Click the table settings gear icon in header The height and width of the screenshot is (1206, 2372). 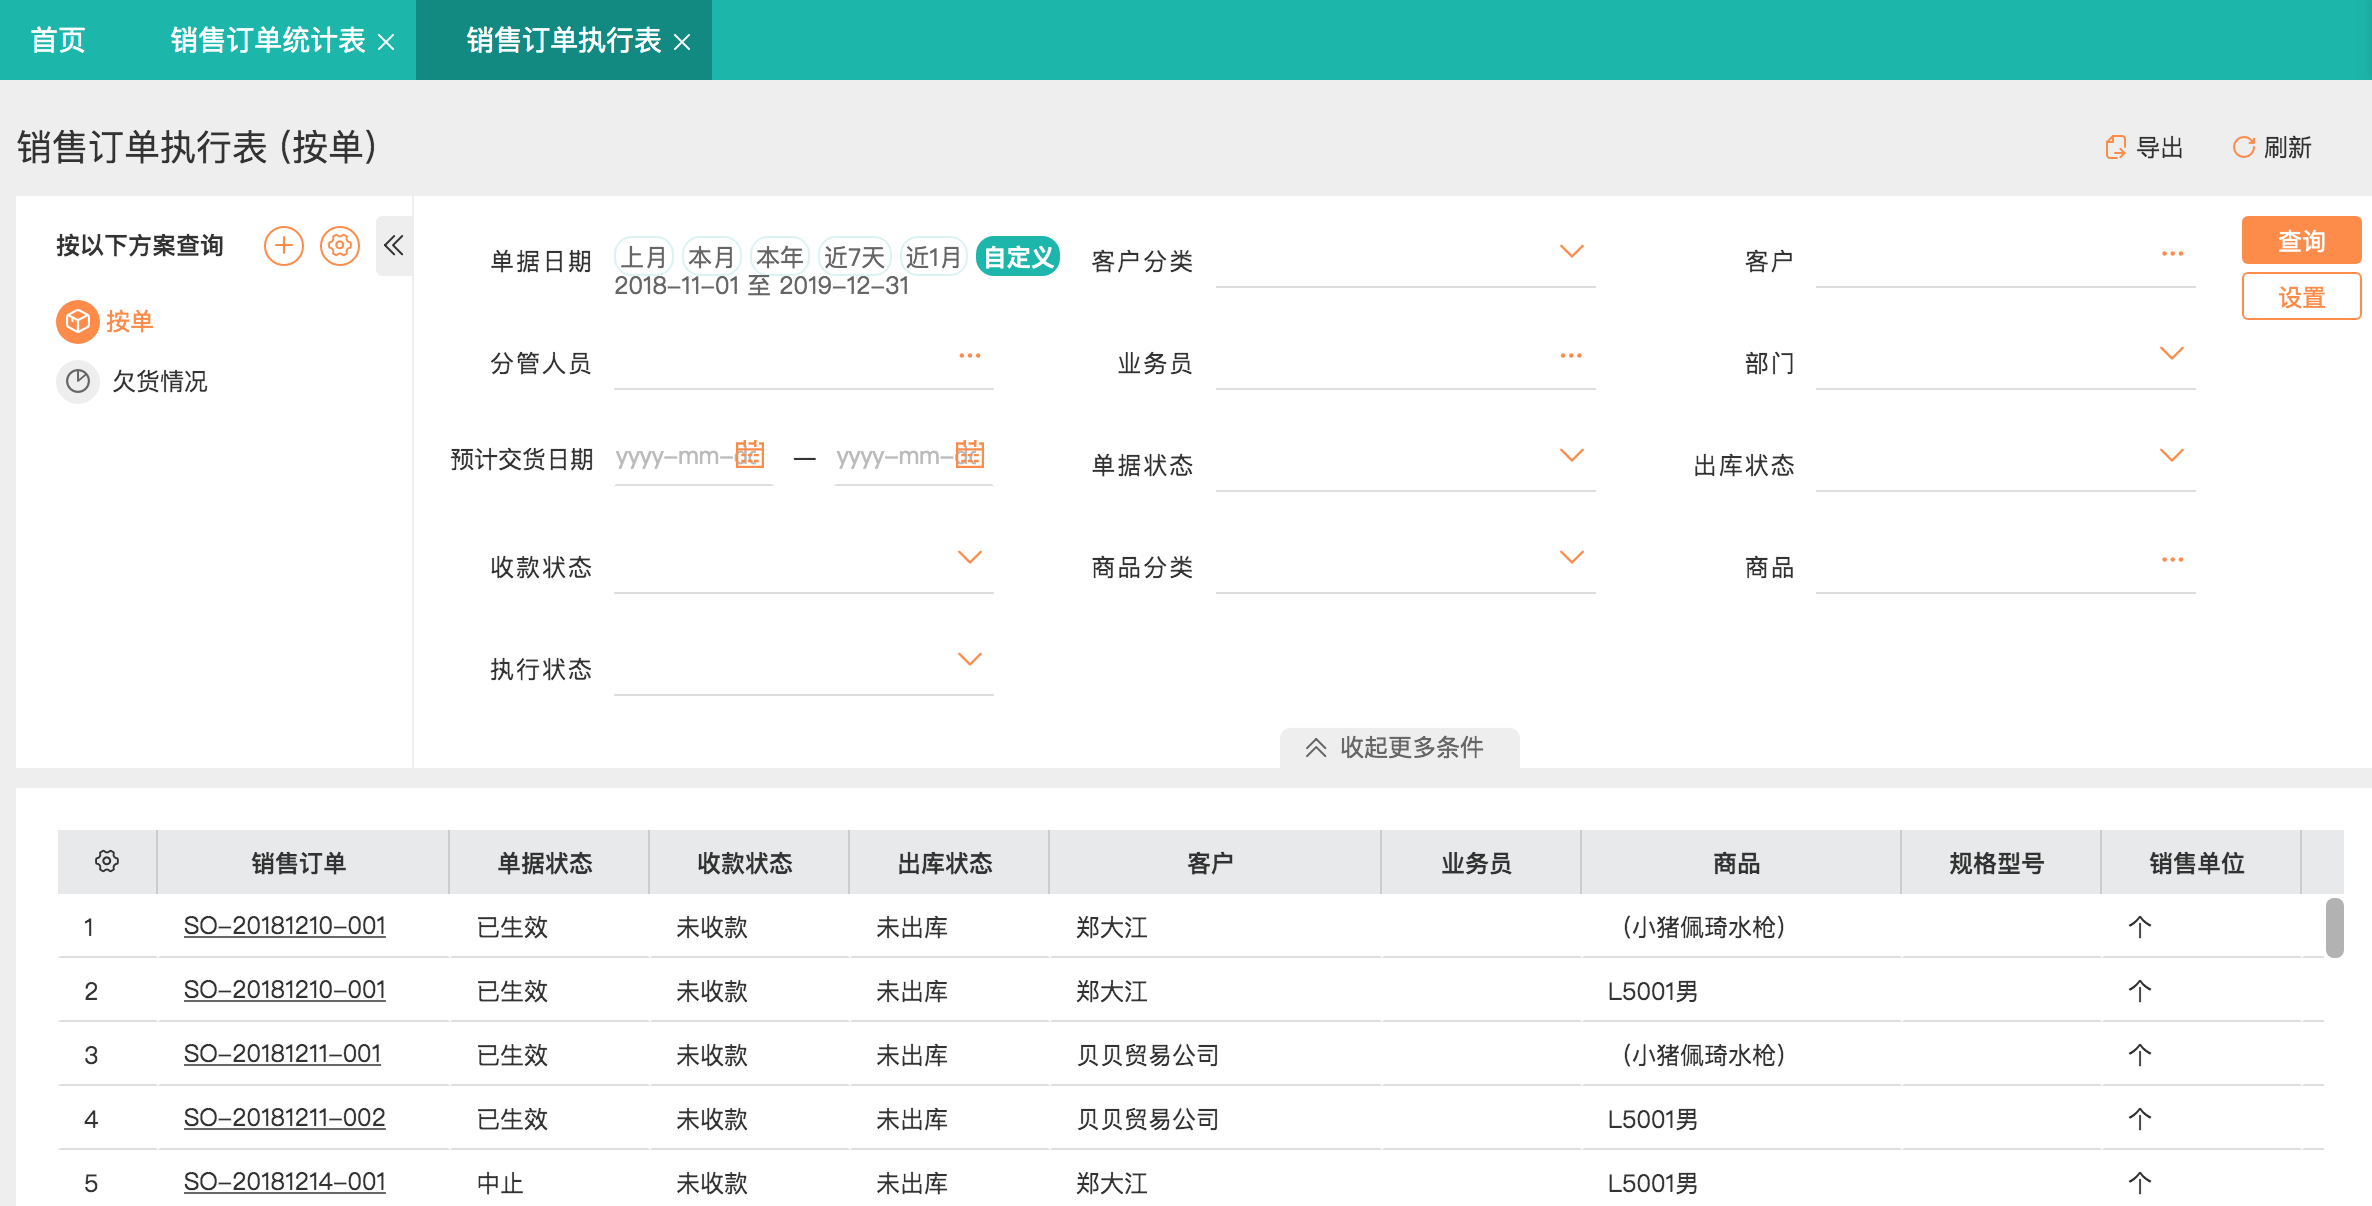click(106, 860)
